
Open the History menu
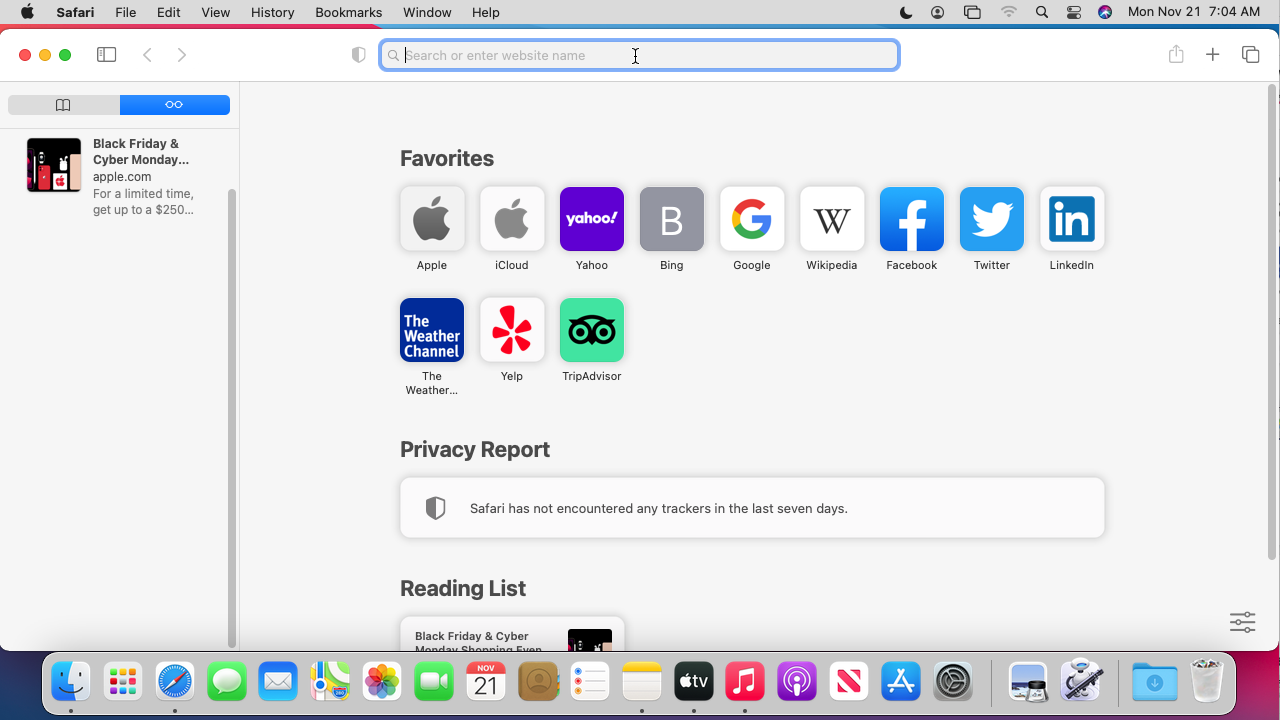[271, 12]
